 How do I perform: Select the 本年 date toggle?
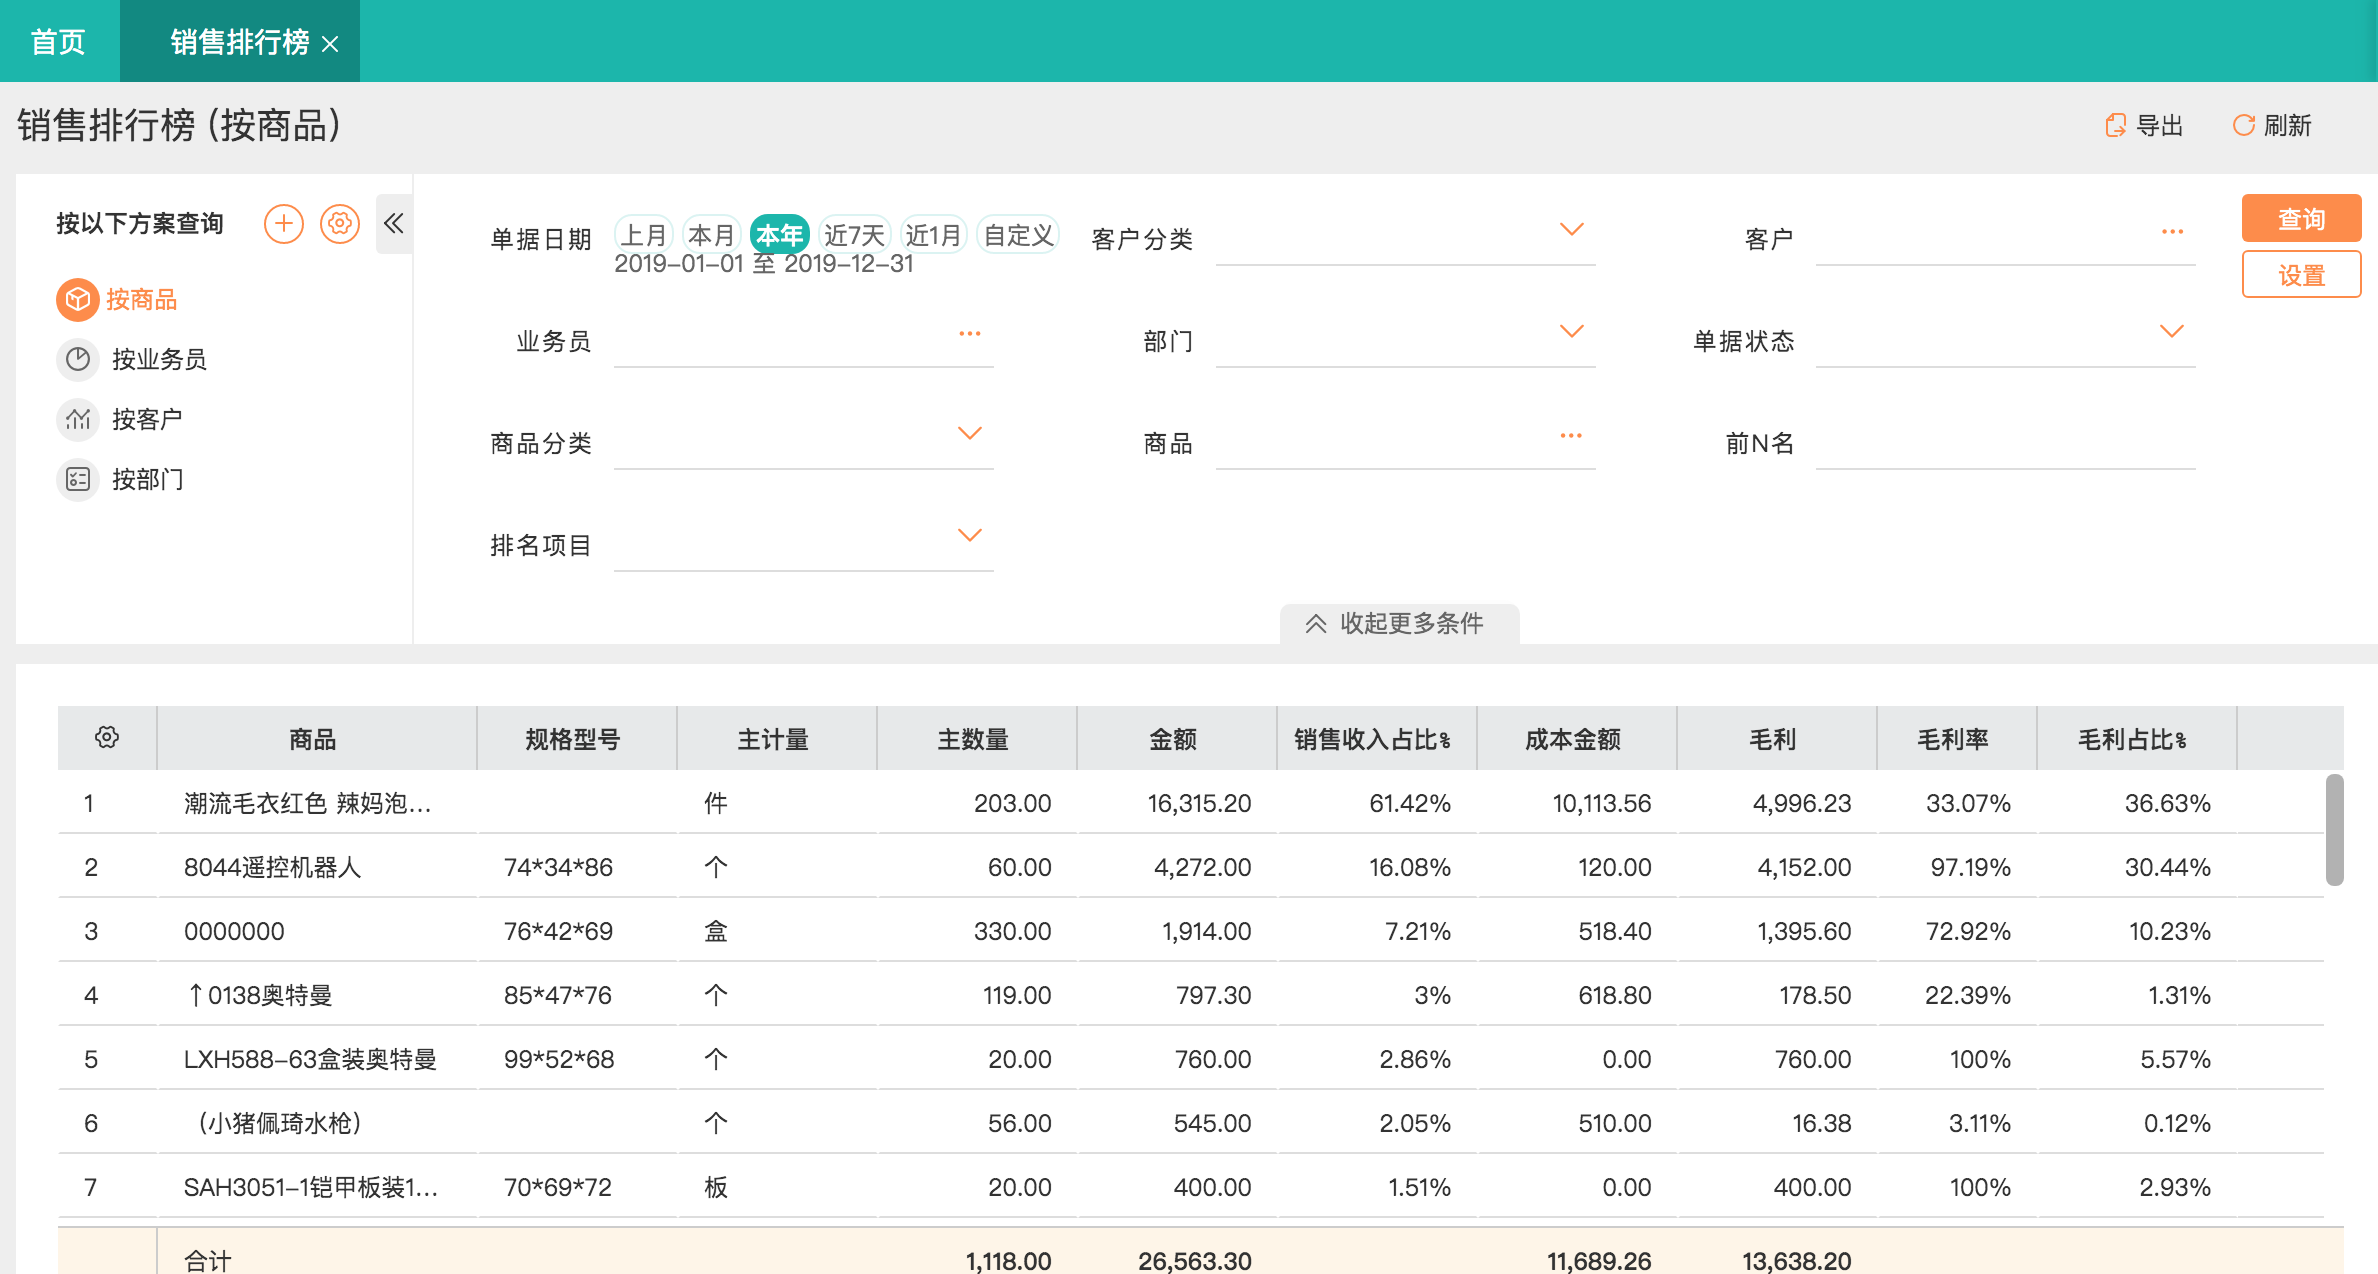tap(780, 231)
